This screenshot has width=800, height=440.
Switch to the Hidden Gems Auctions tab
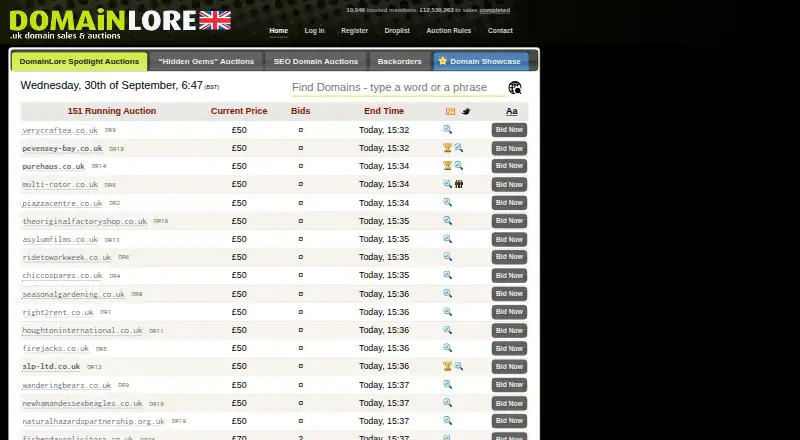point(206,61)
